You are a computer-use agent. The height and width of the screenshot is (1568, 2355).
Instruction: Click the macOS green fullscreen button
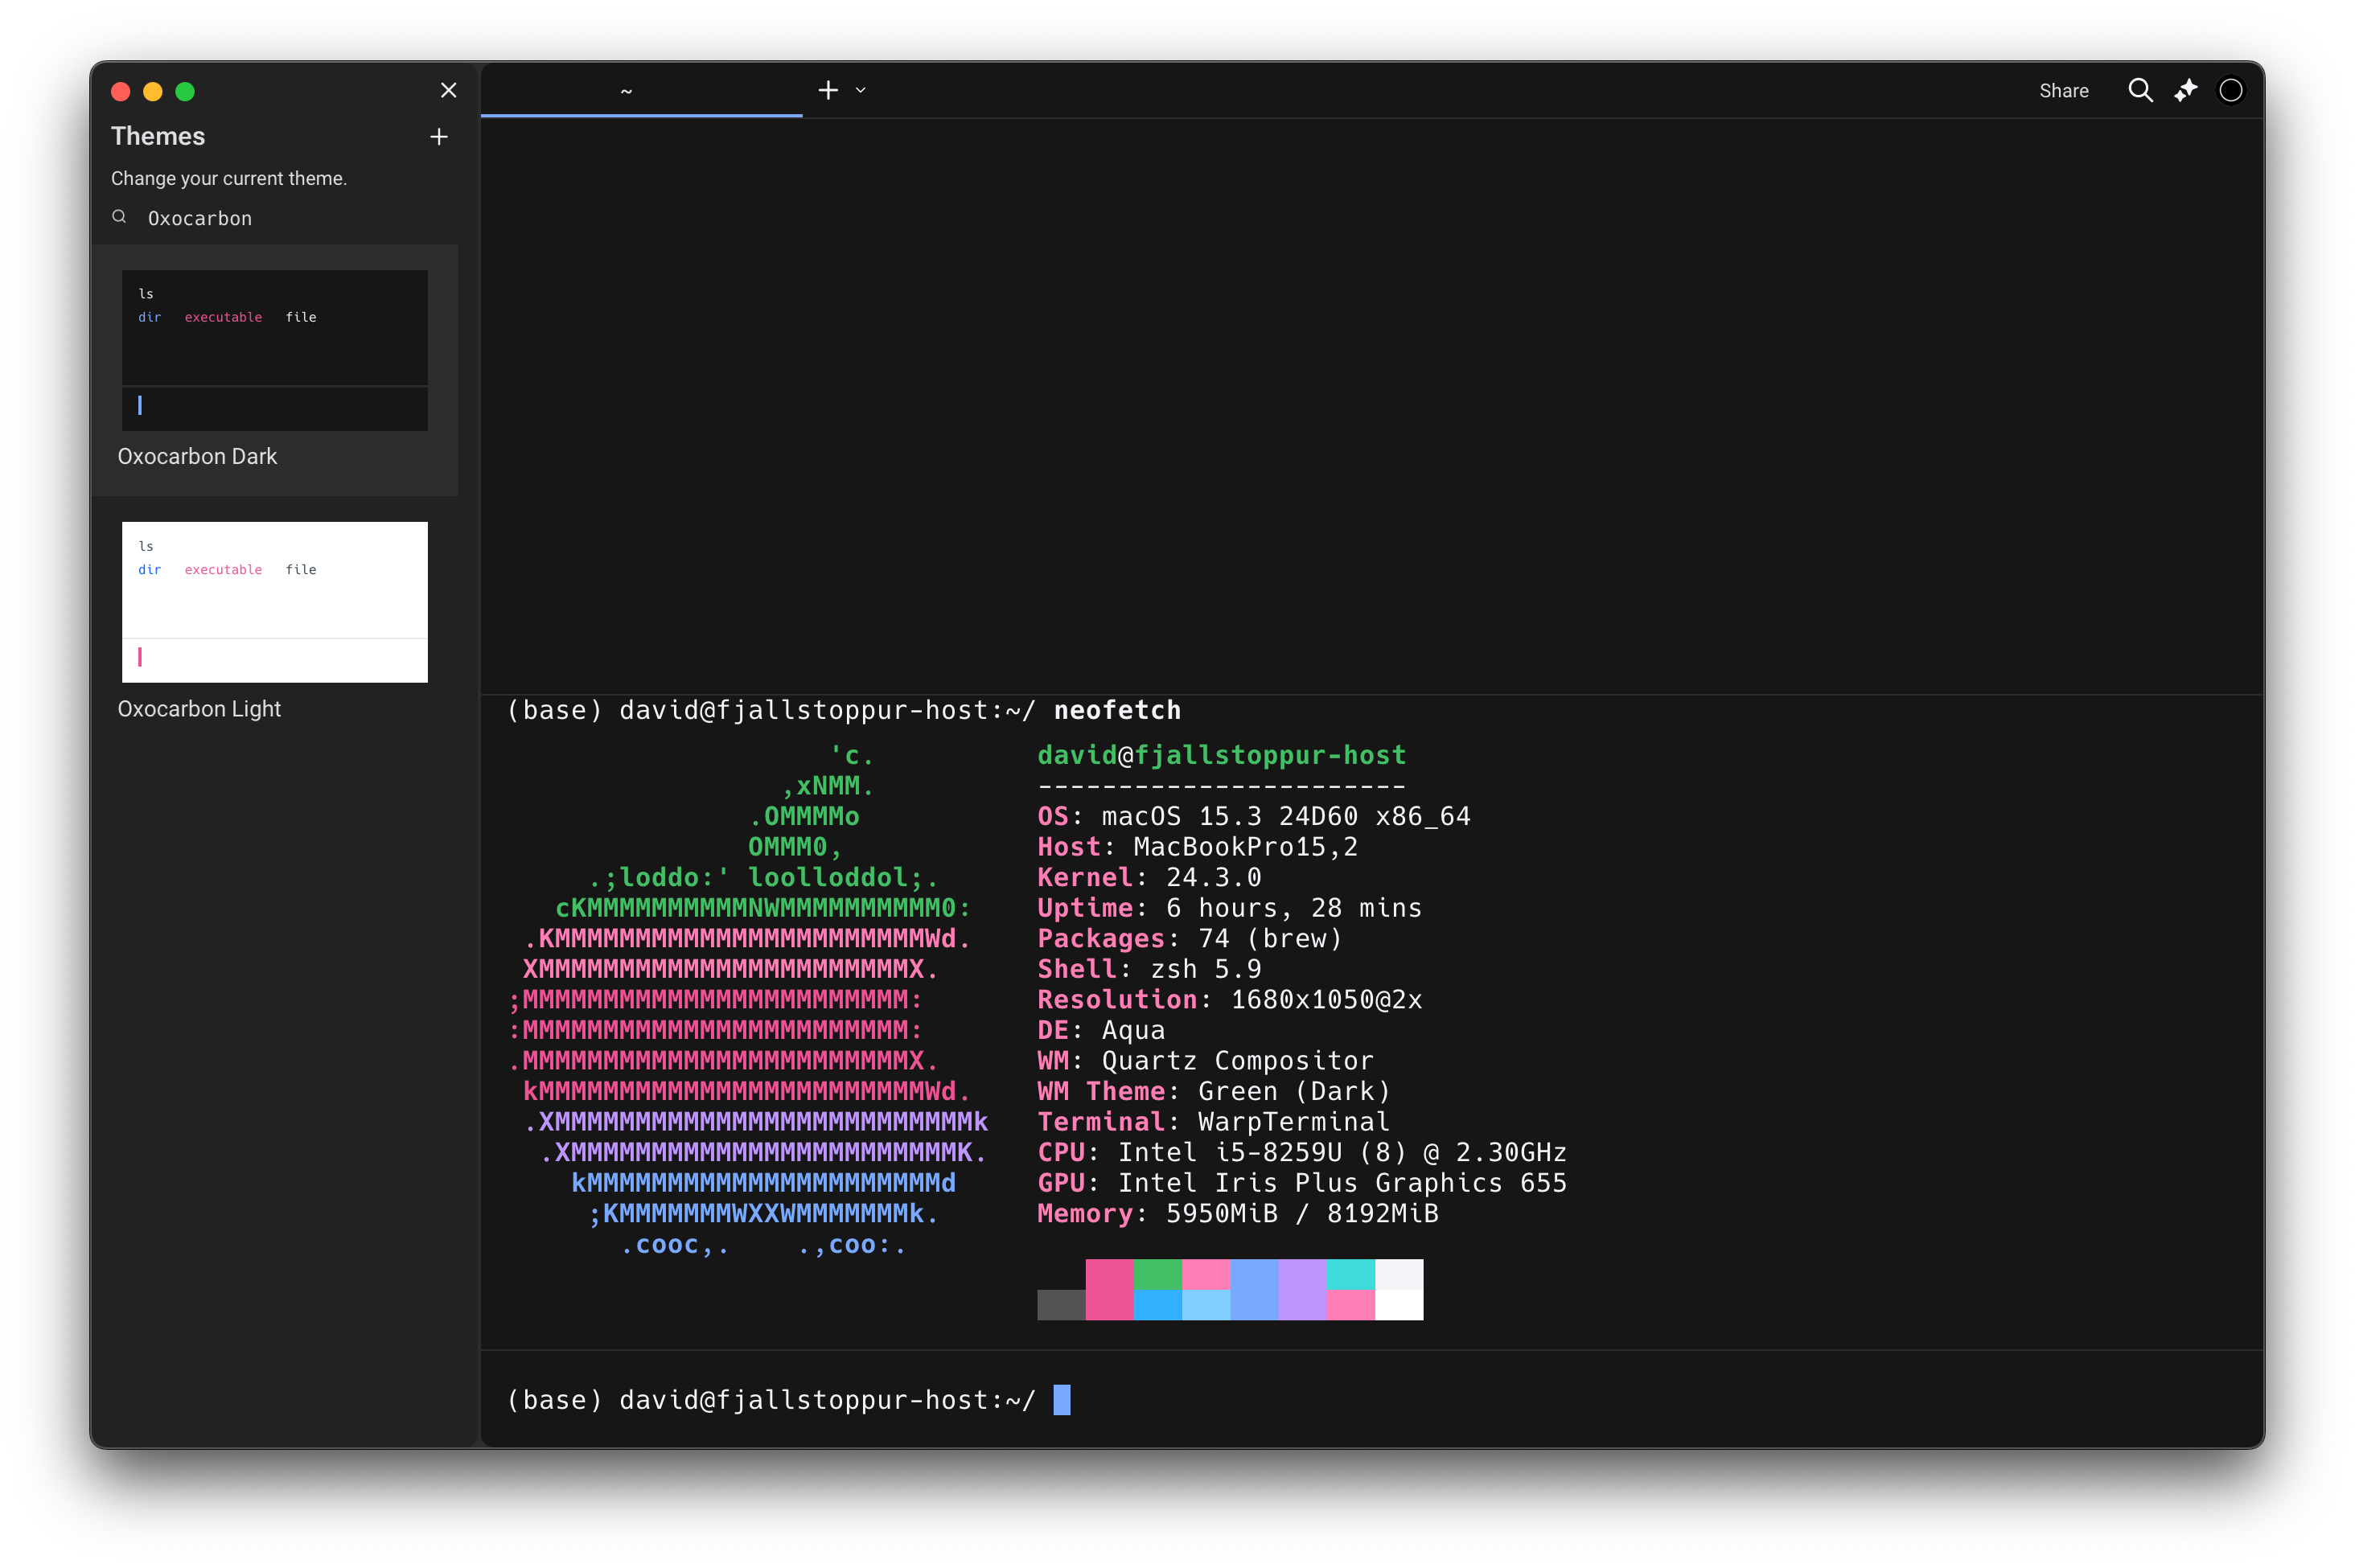[186, 89]
